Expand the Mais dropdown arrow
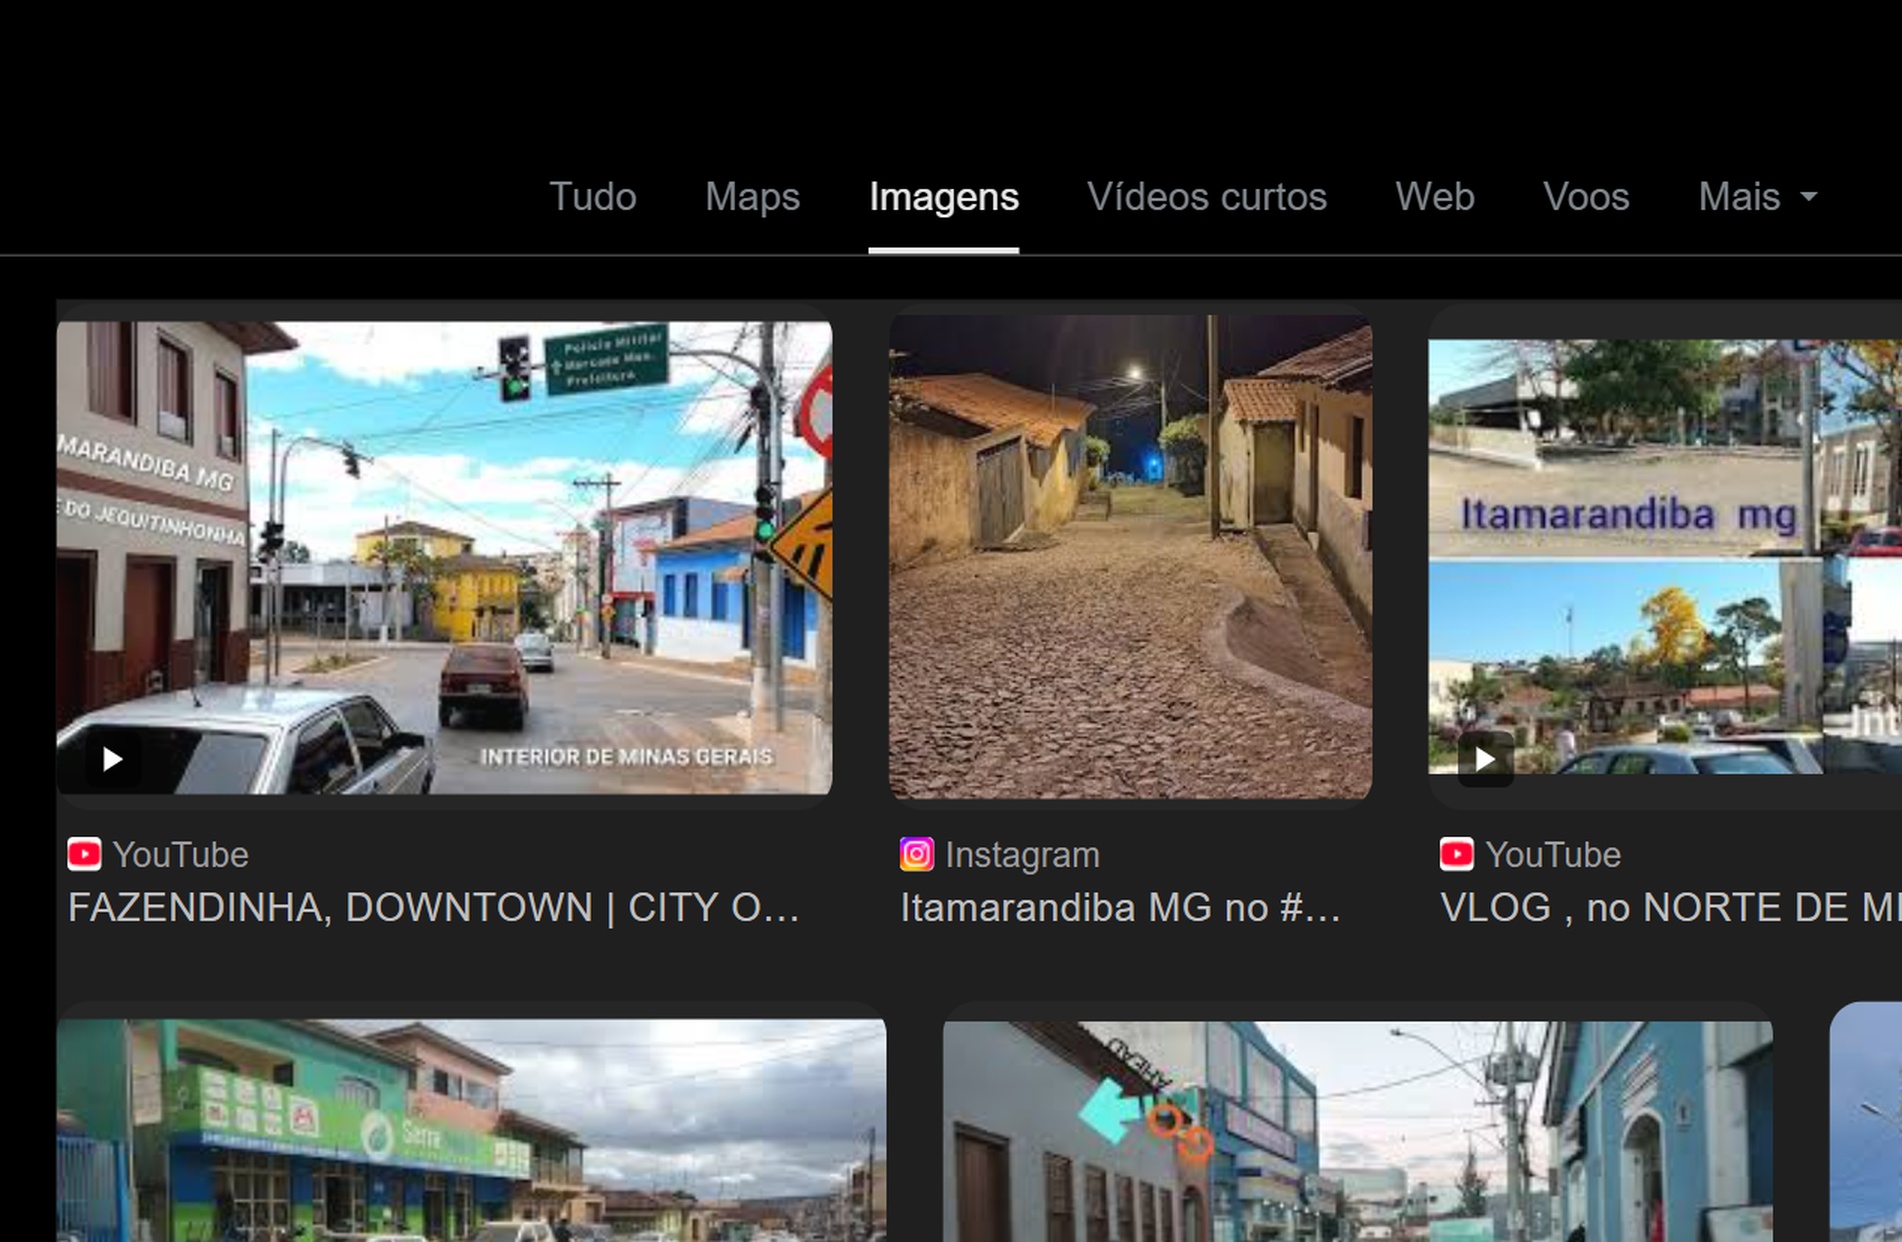The height and width of the screenshot is (1242, 1902). tap(1808, 197)
